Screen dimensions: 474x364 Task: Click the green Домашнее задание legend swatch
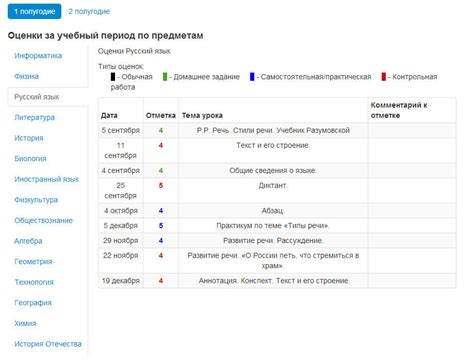tap(165, 77)
